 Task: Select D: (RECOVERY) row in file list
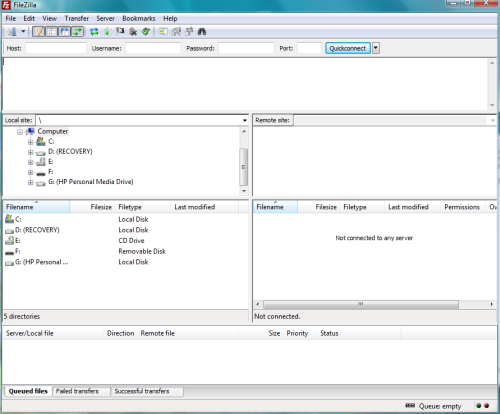[126, 230]
